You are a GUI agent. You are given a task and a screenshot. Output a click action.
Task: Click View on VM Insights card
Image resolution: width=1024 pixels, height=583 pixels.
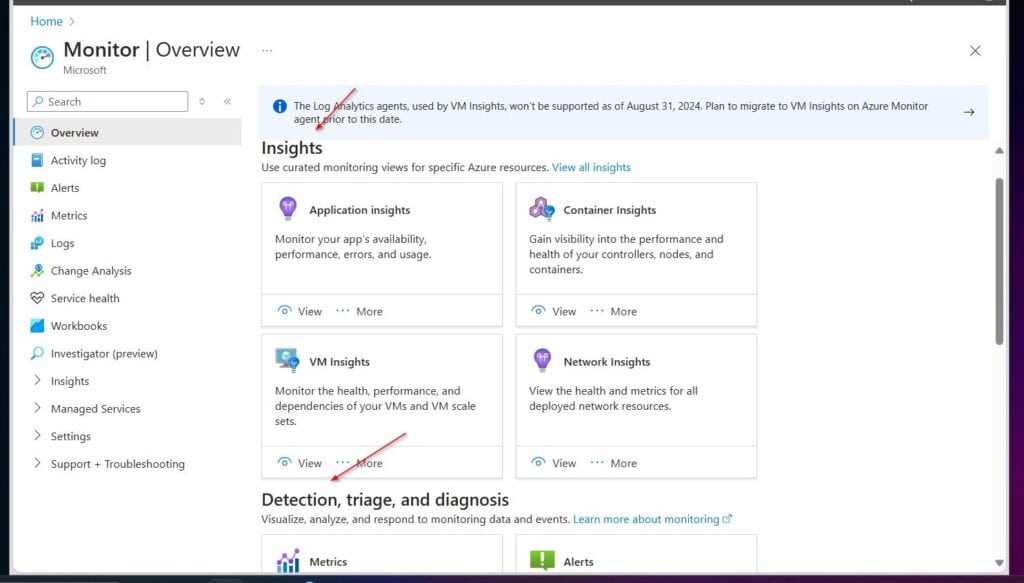click(300, 463)
